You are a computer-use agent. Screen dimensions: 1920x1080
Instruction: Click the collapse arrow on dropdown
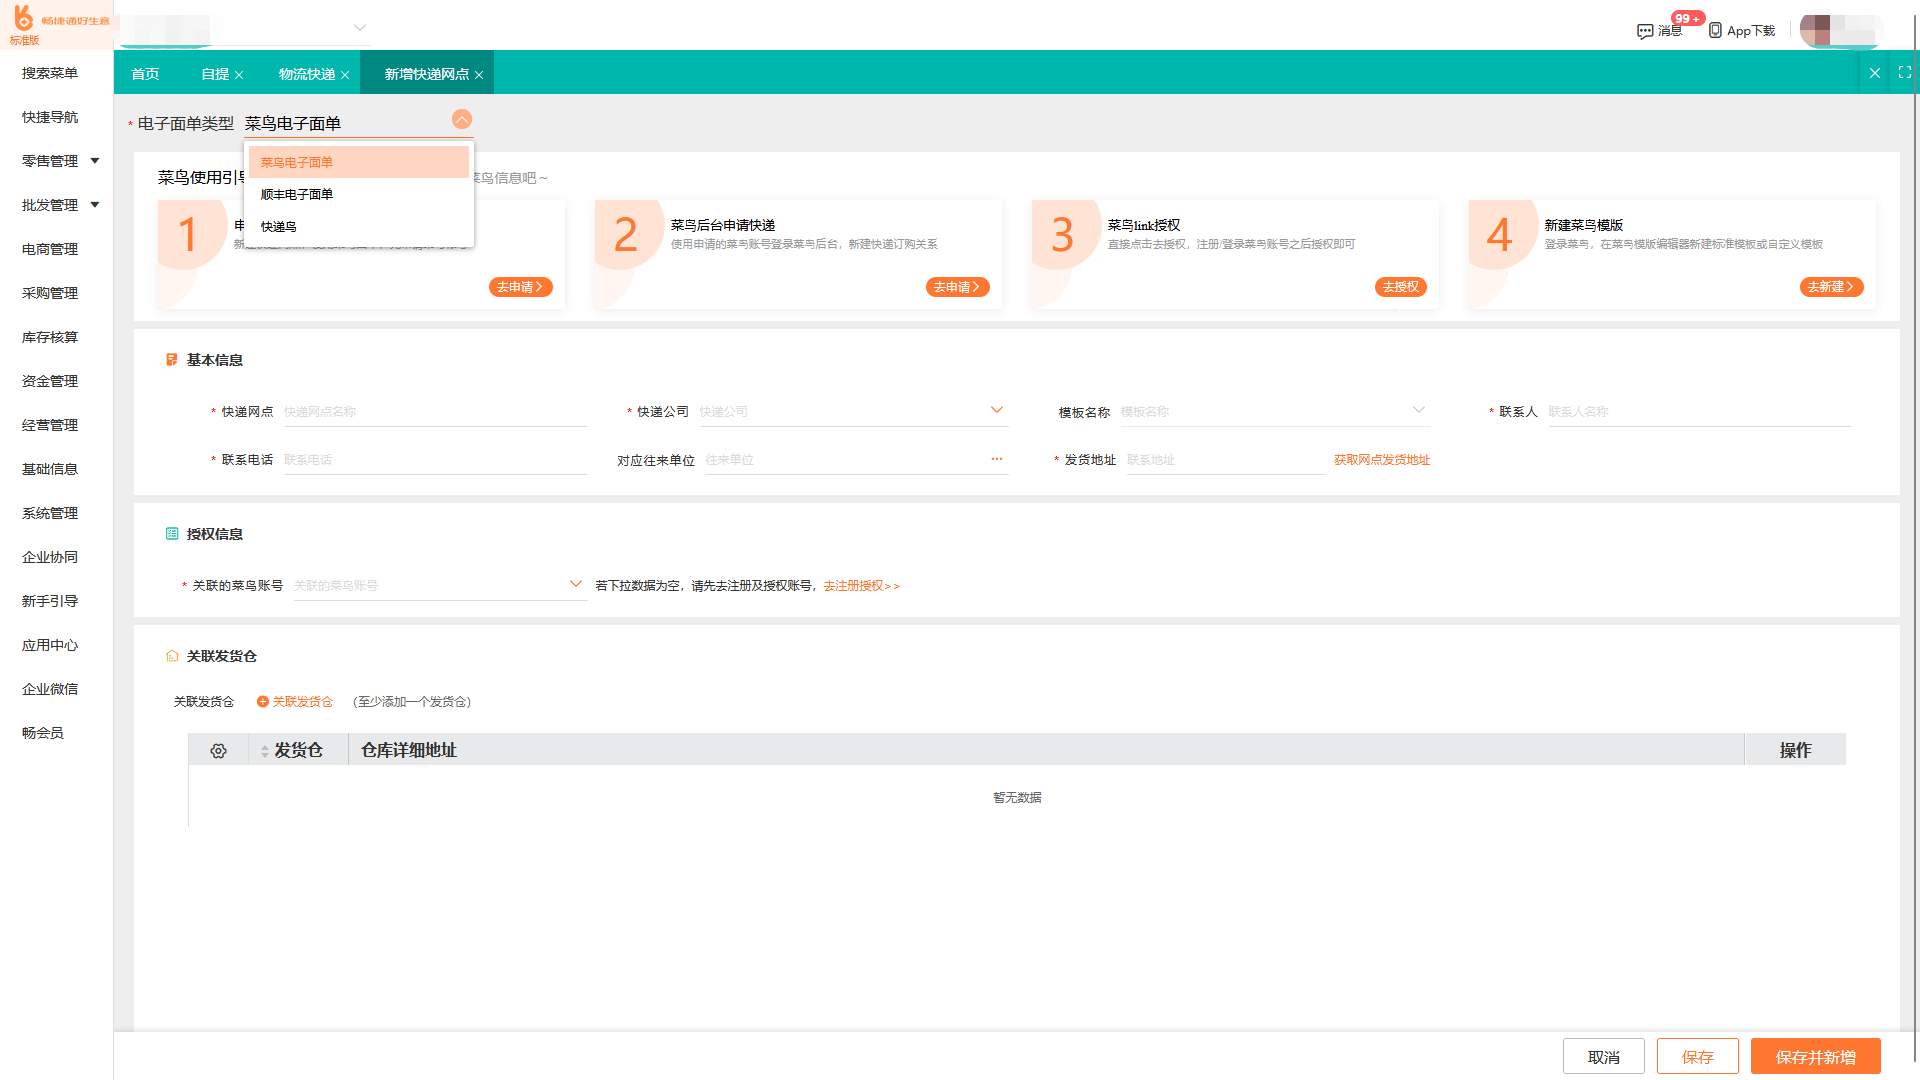pos(462,120)
